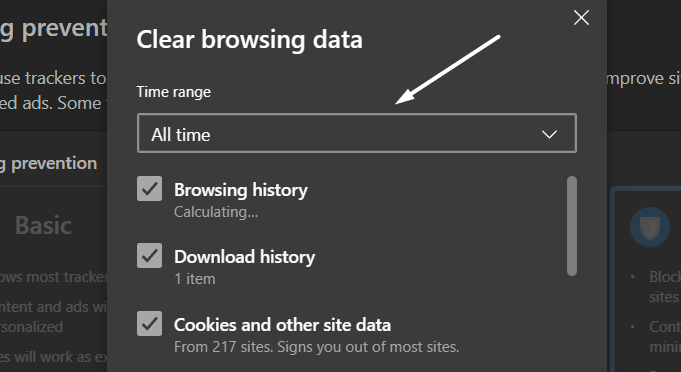Screen dimensions: 681x372
Task: Open the Time range dropdown
Action: pyautogui.click(x=357, y=133)
